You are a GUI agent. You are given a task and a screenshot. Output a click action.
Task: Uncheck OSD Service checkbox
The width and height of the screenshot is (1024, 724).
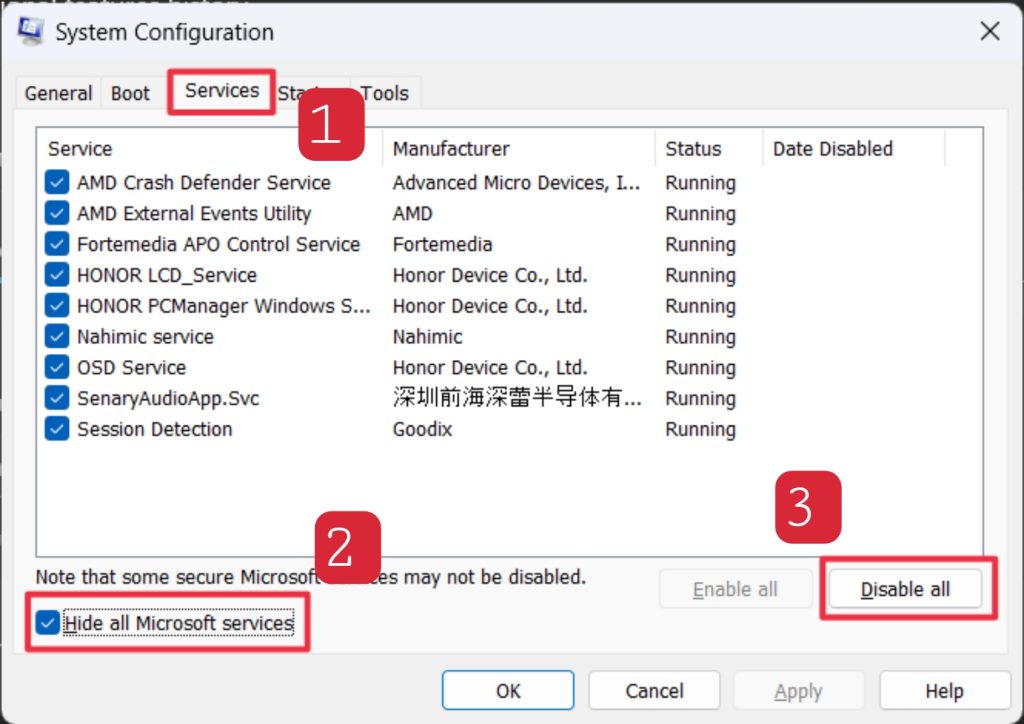(x=57, y=367)
